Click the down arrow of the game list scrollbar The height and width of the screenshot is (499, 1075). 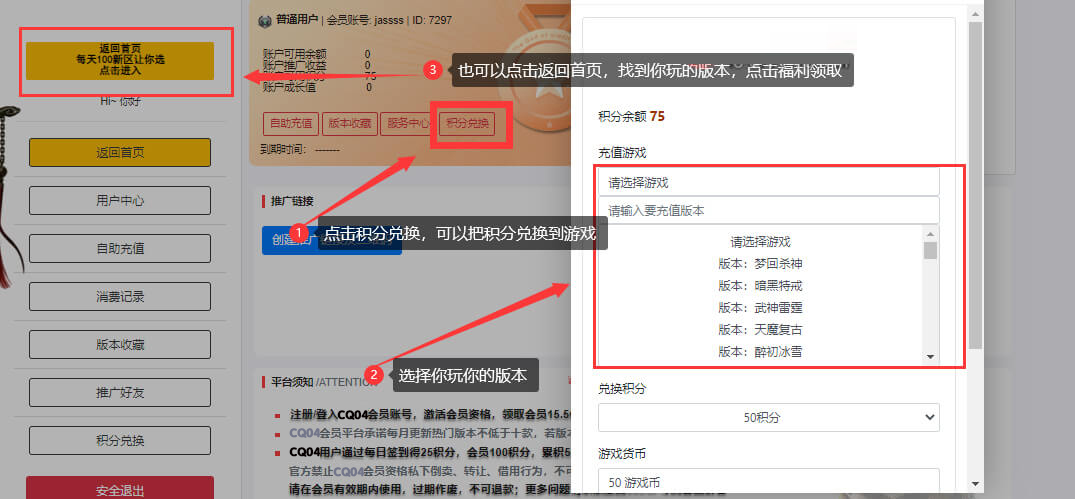tap(930, 357)
